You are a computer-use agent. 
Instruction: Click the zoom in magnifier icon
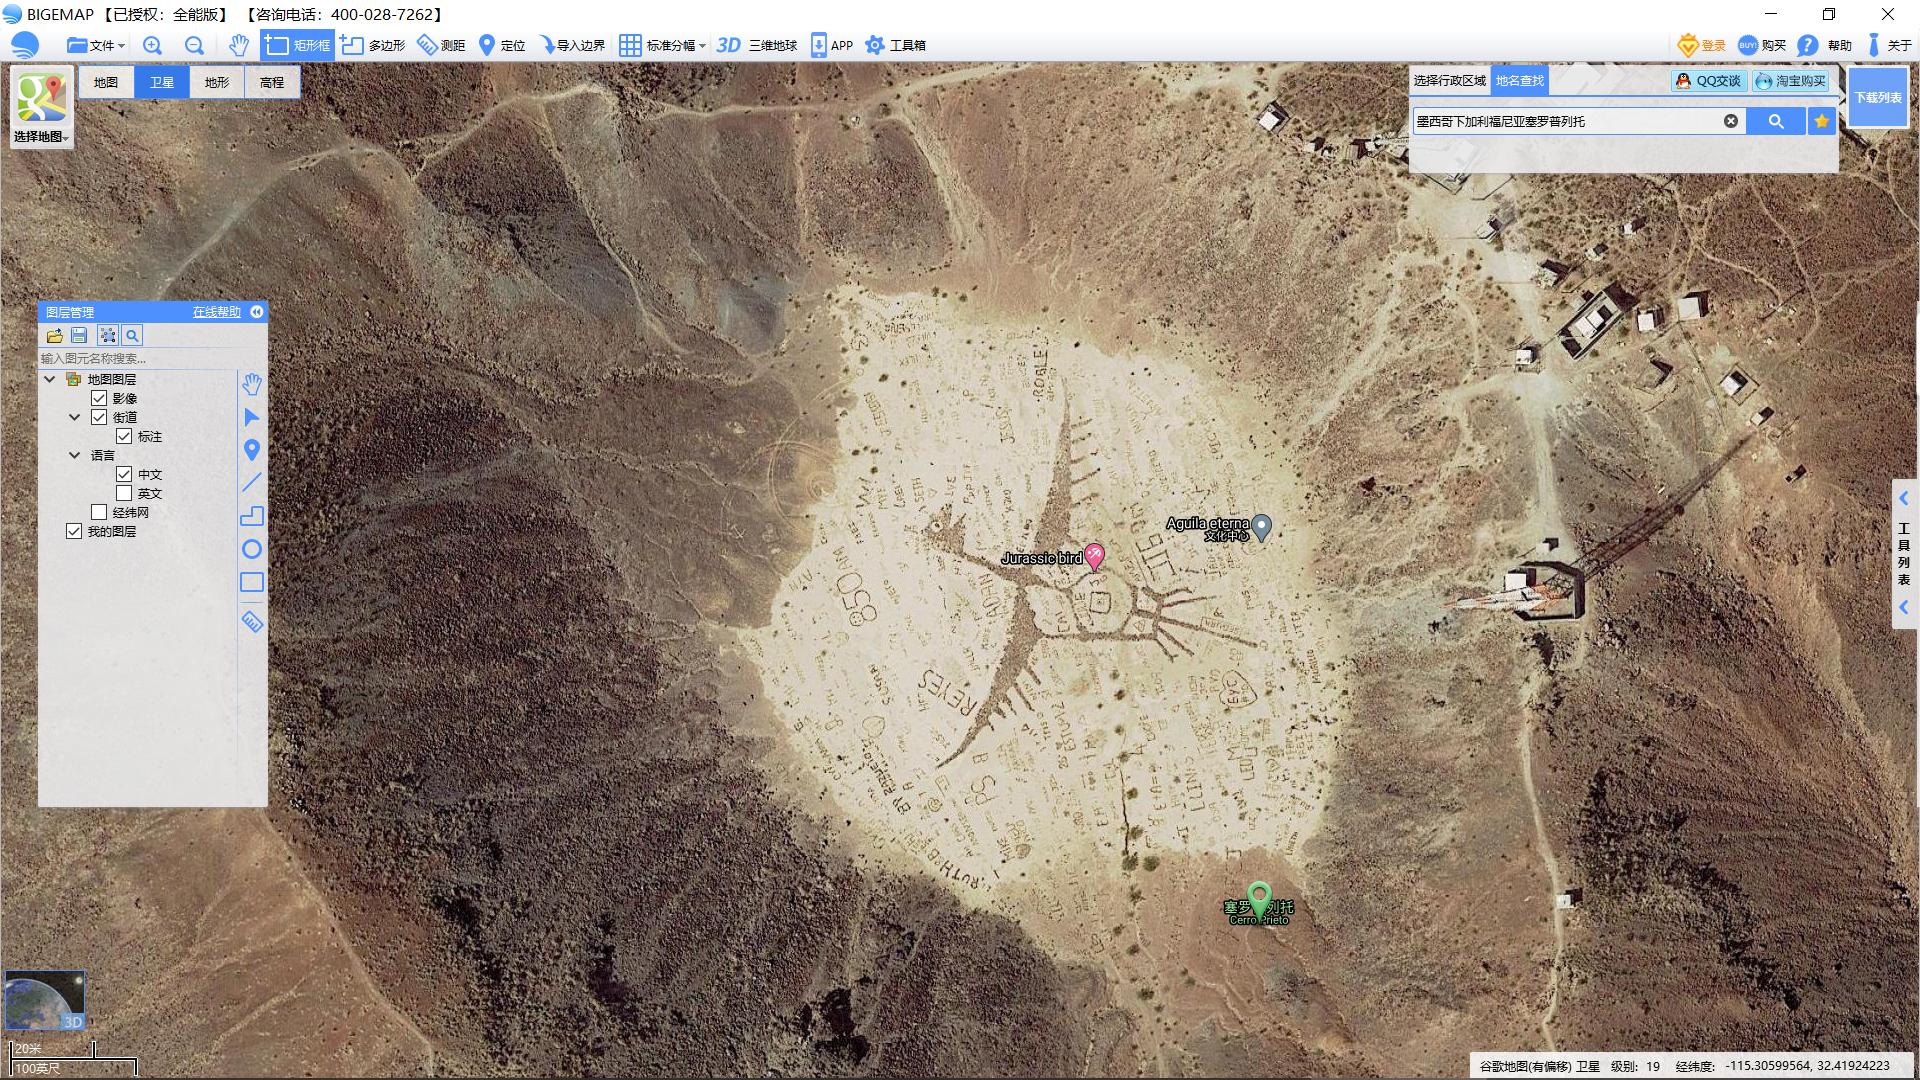click(152, 45)
